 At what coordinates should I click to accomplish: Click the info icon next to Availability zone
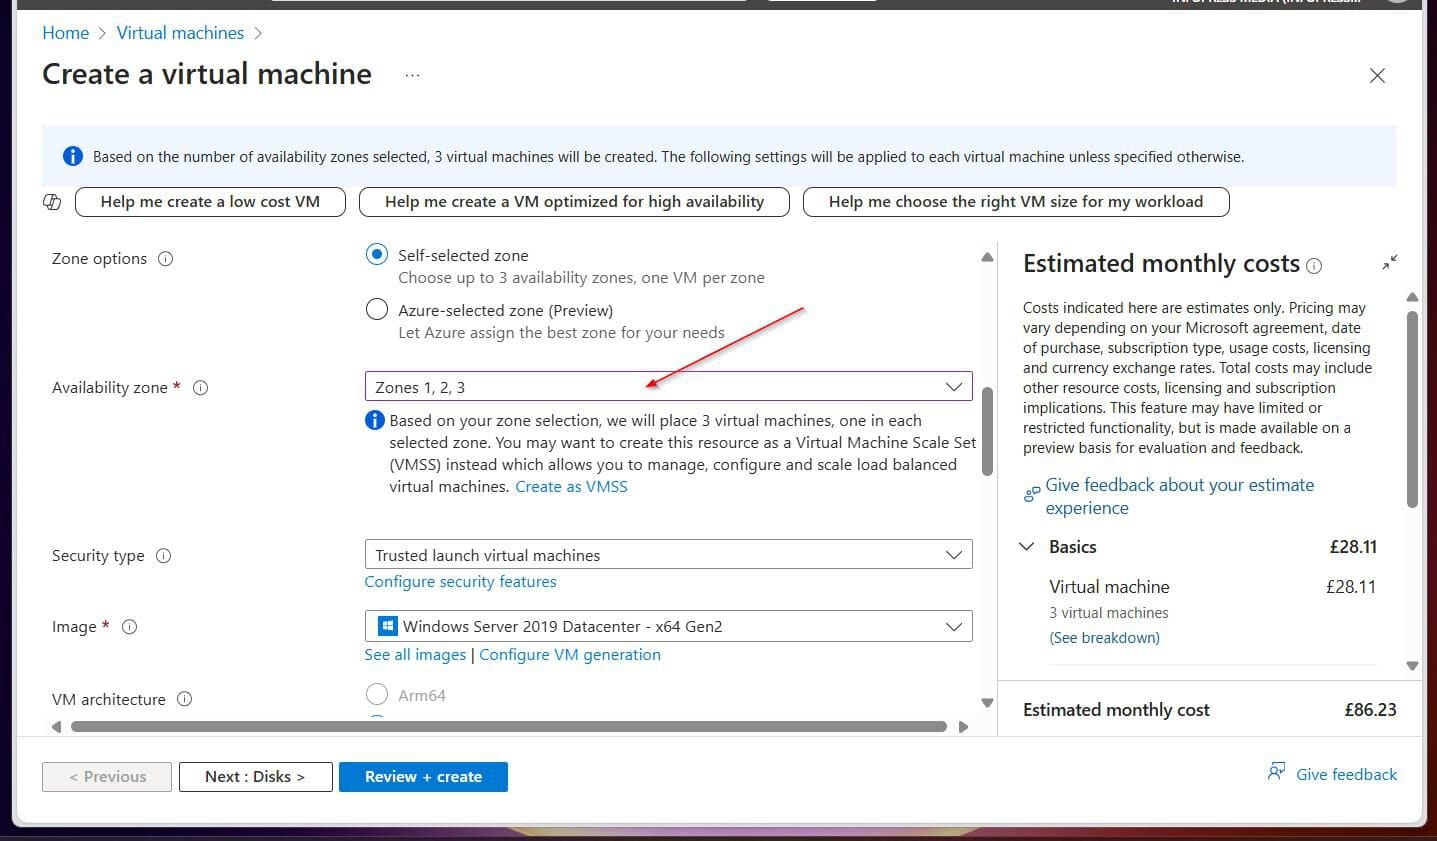[x=200, y=387]
